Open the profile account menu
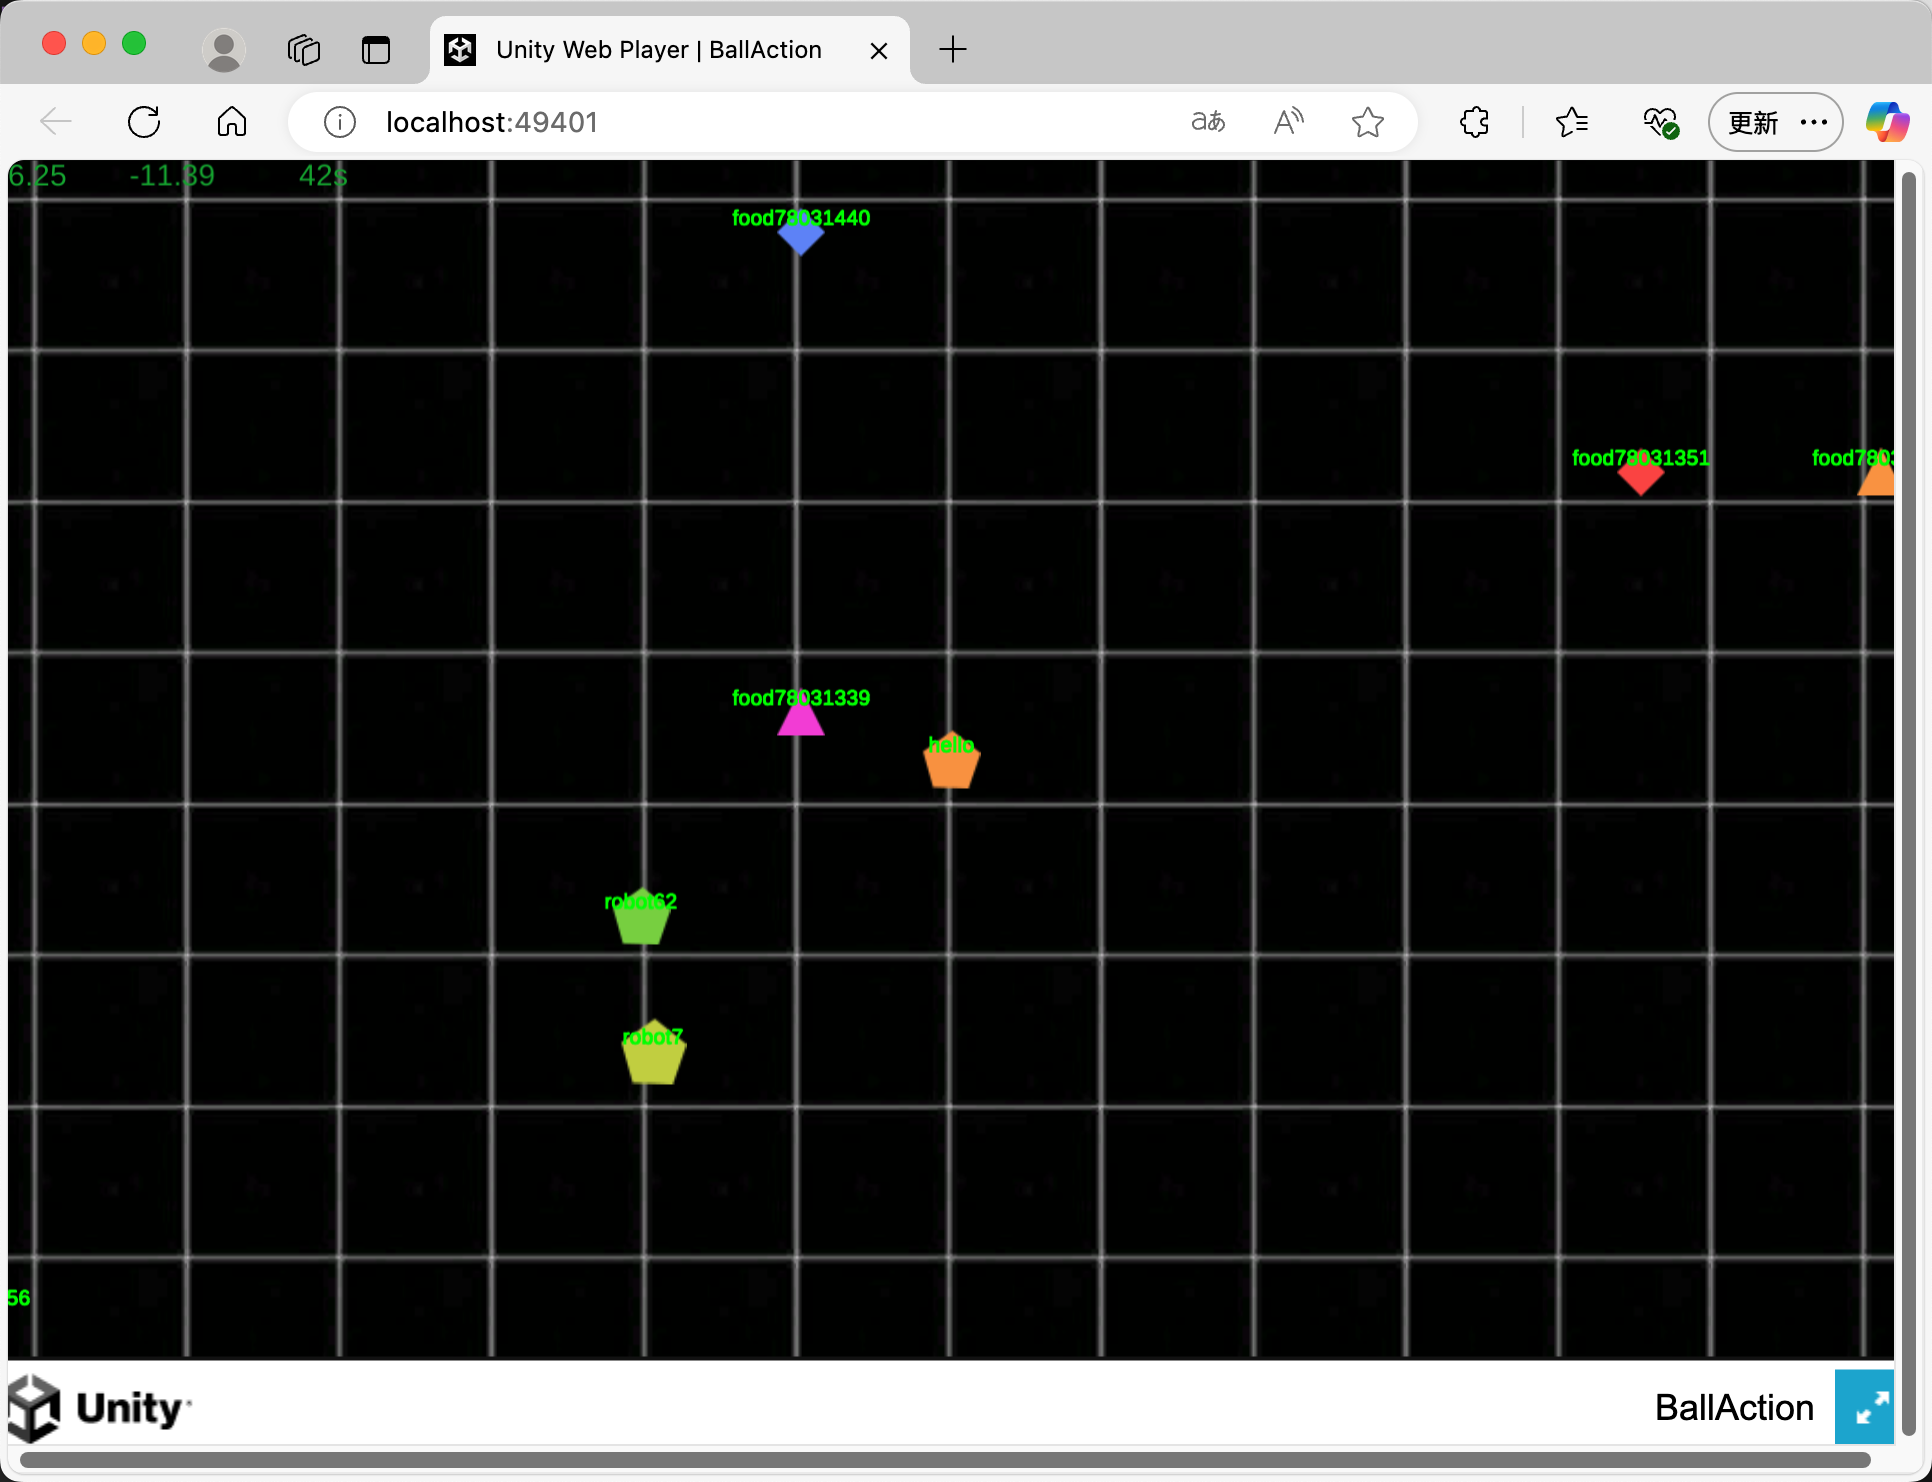This screenshot has width=1932, height=1482. (x=224, y=50)
